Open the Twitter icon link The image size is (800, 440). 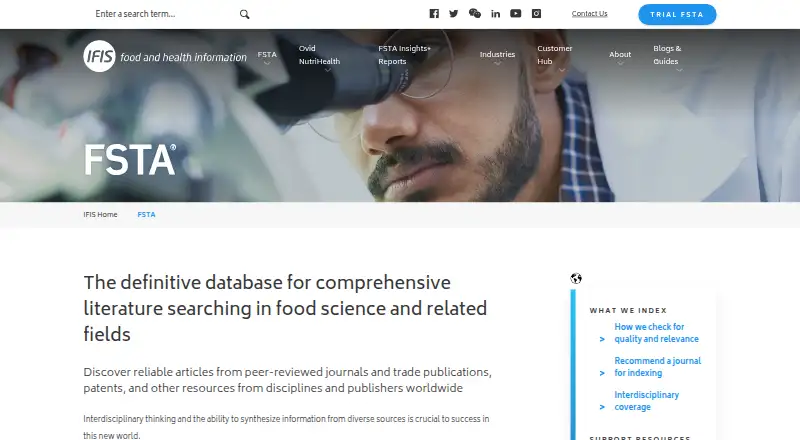point(454,14)
